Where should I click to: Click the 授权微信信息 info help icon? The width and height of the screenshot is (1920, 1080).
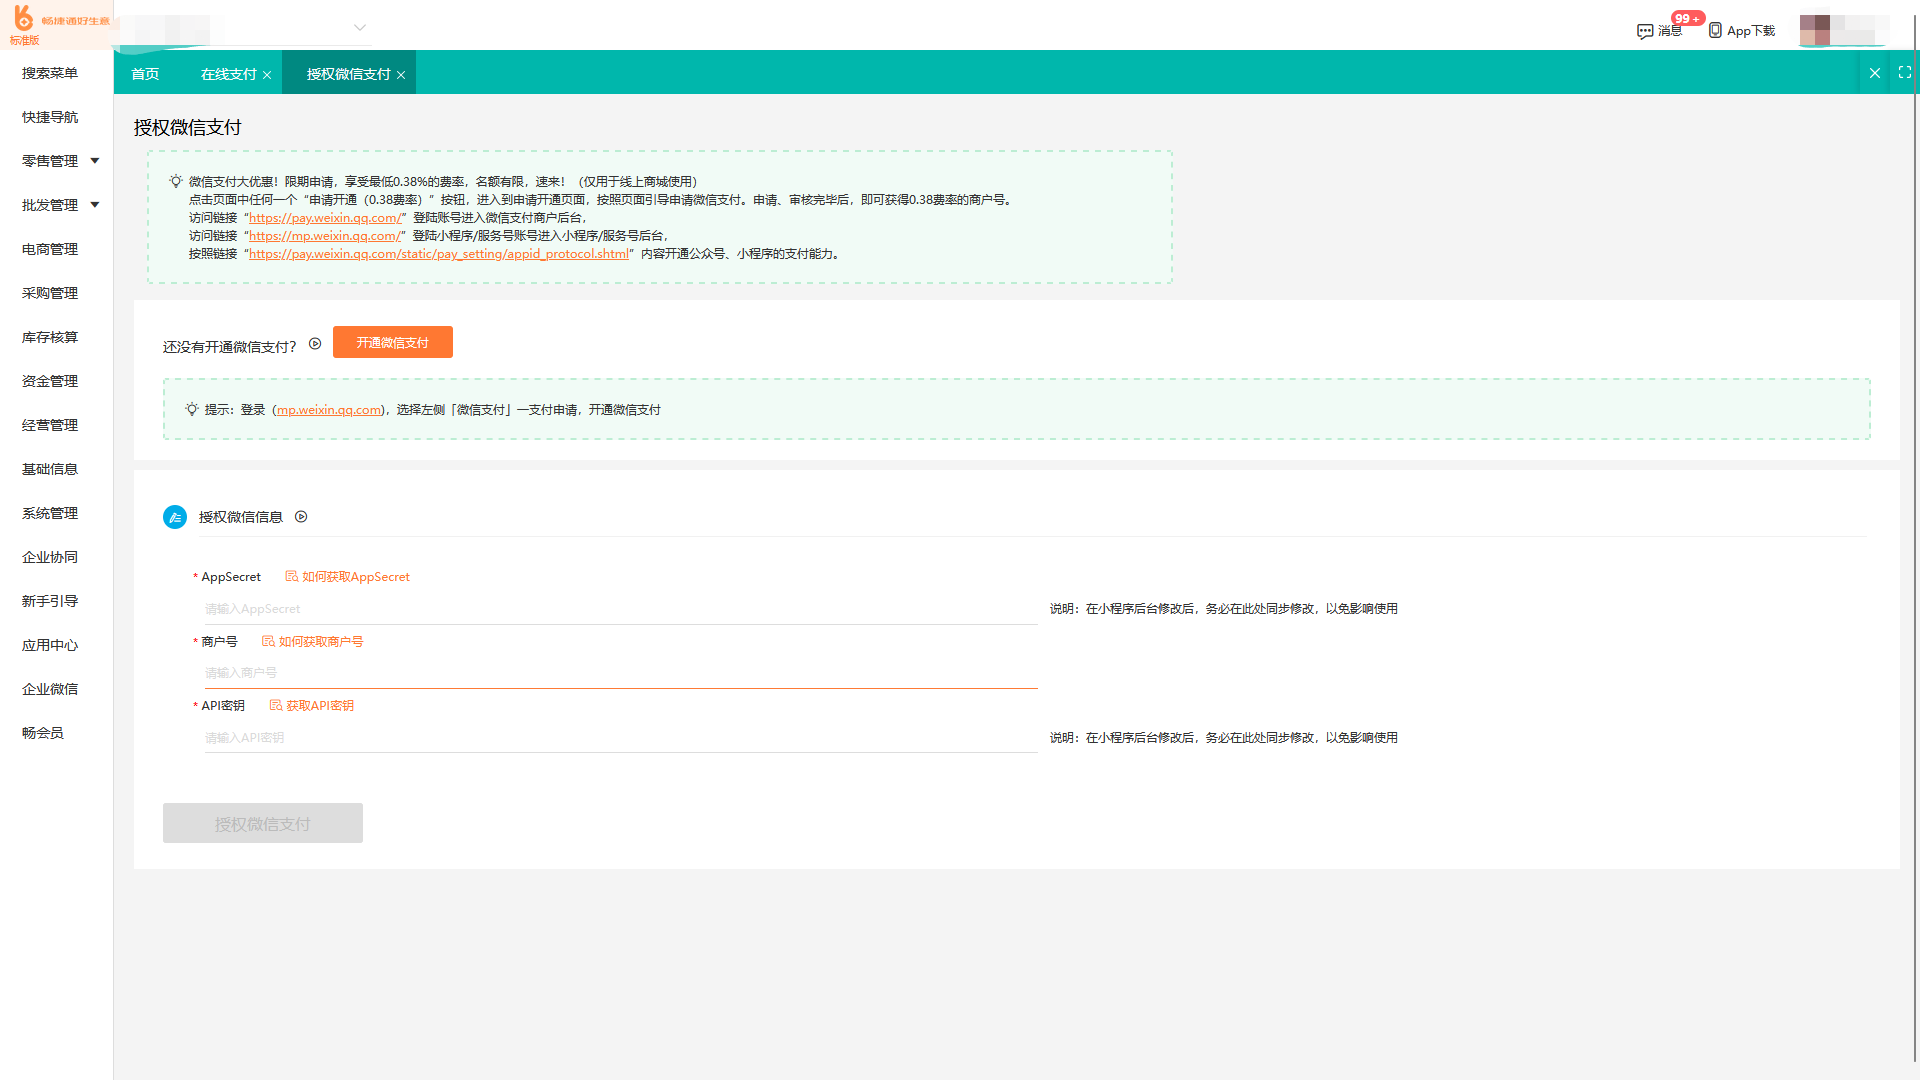301,517
